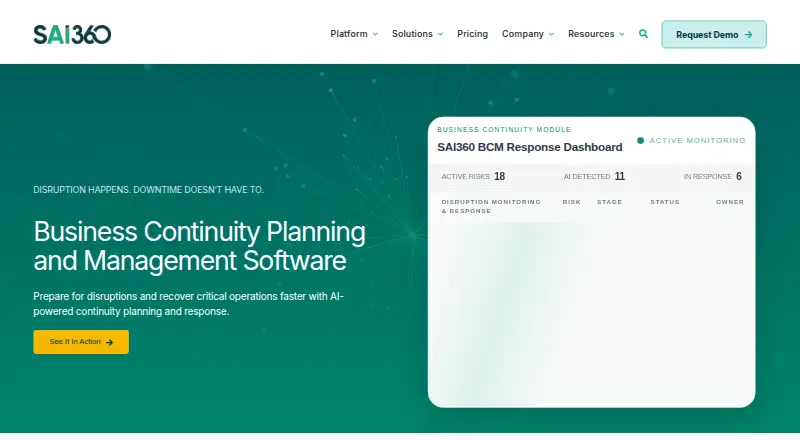Click the Owner column header

point(730,202)
